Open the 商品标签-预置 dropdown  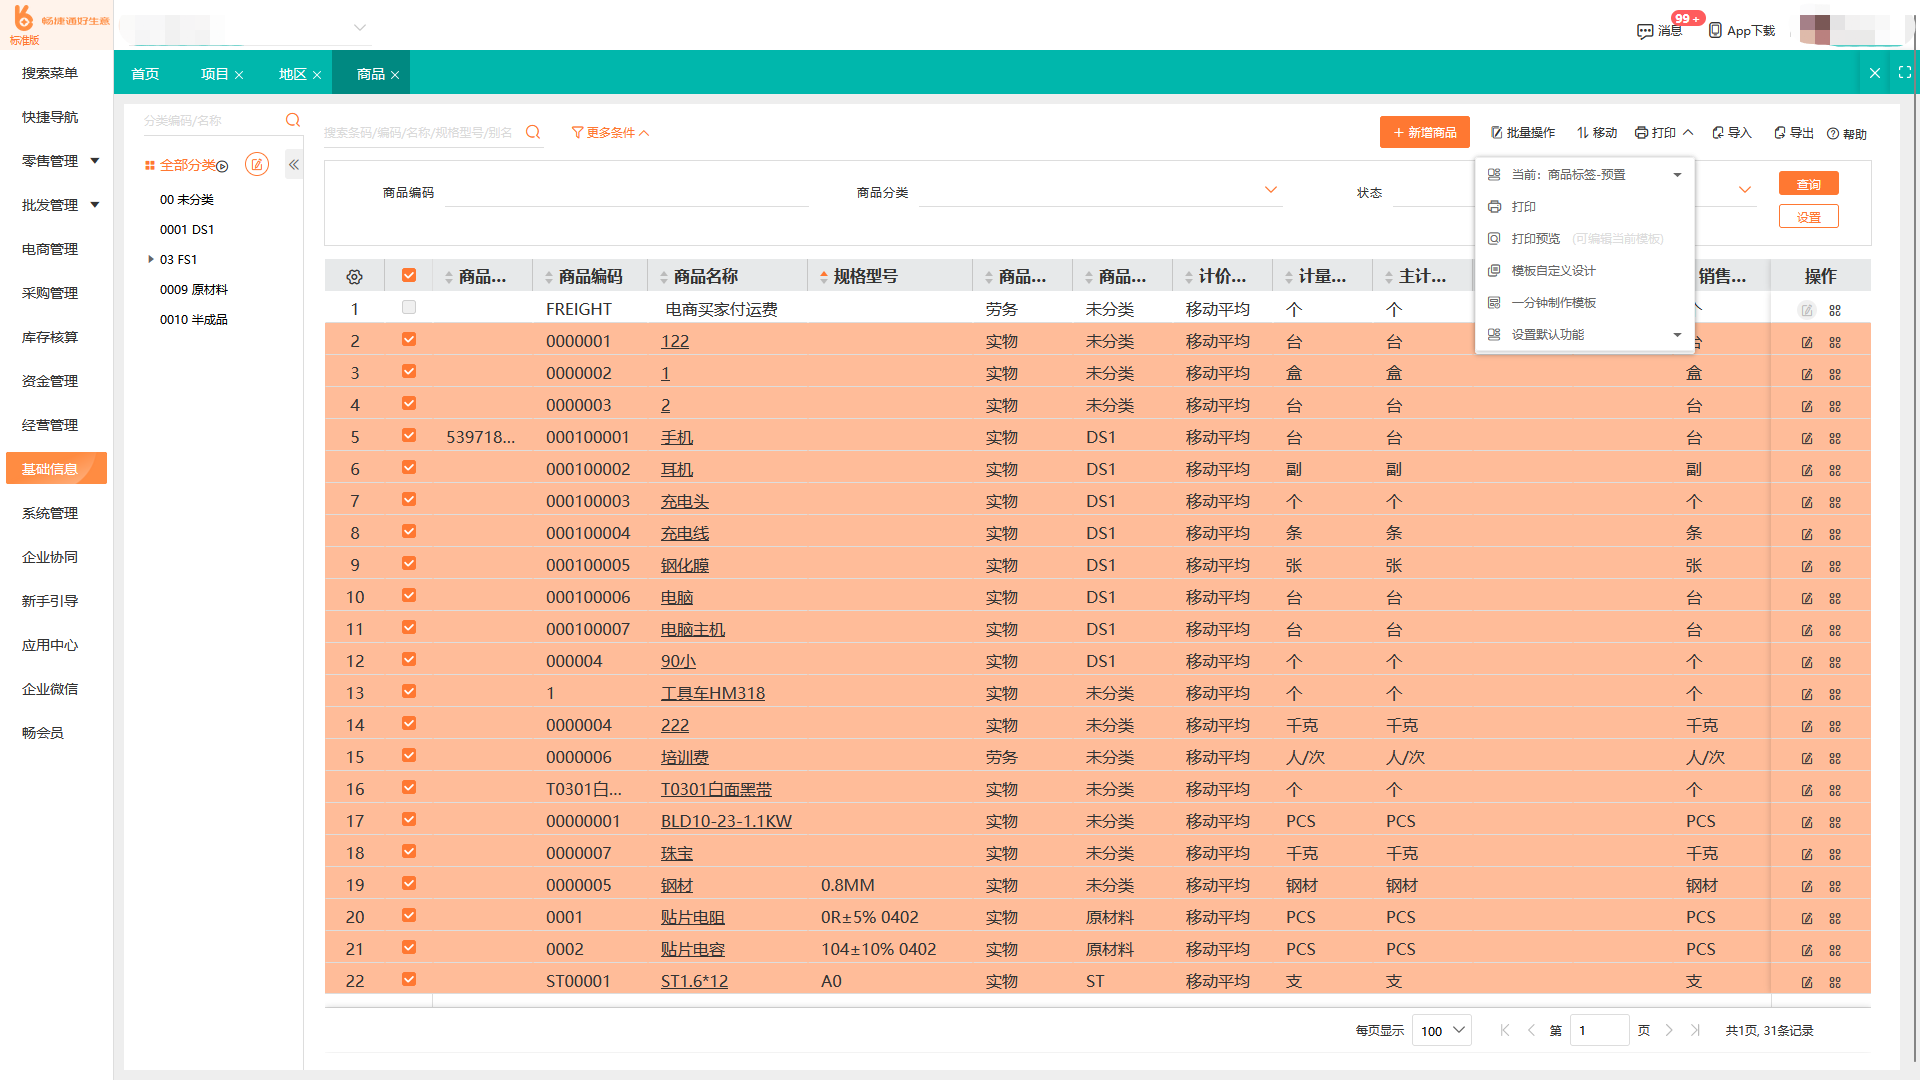click(x=1675, y=174)
